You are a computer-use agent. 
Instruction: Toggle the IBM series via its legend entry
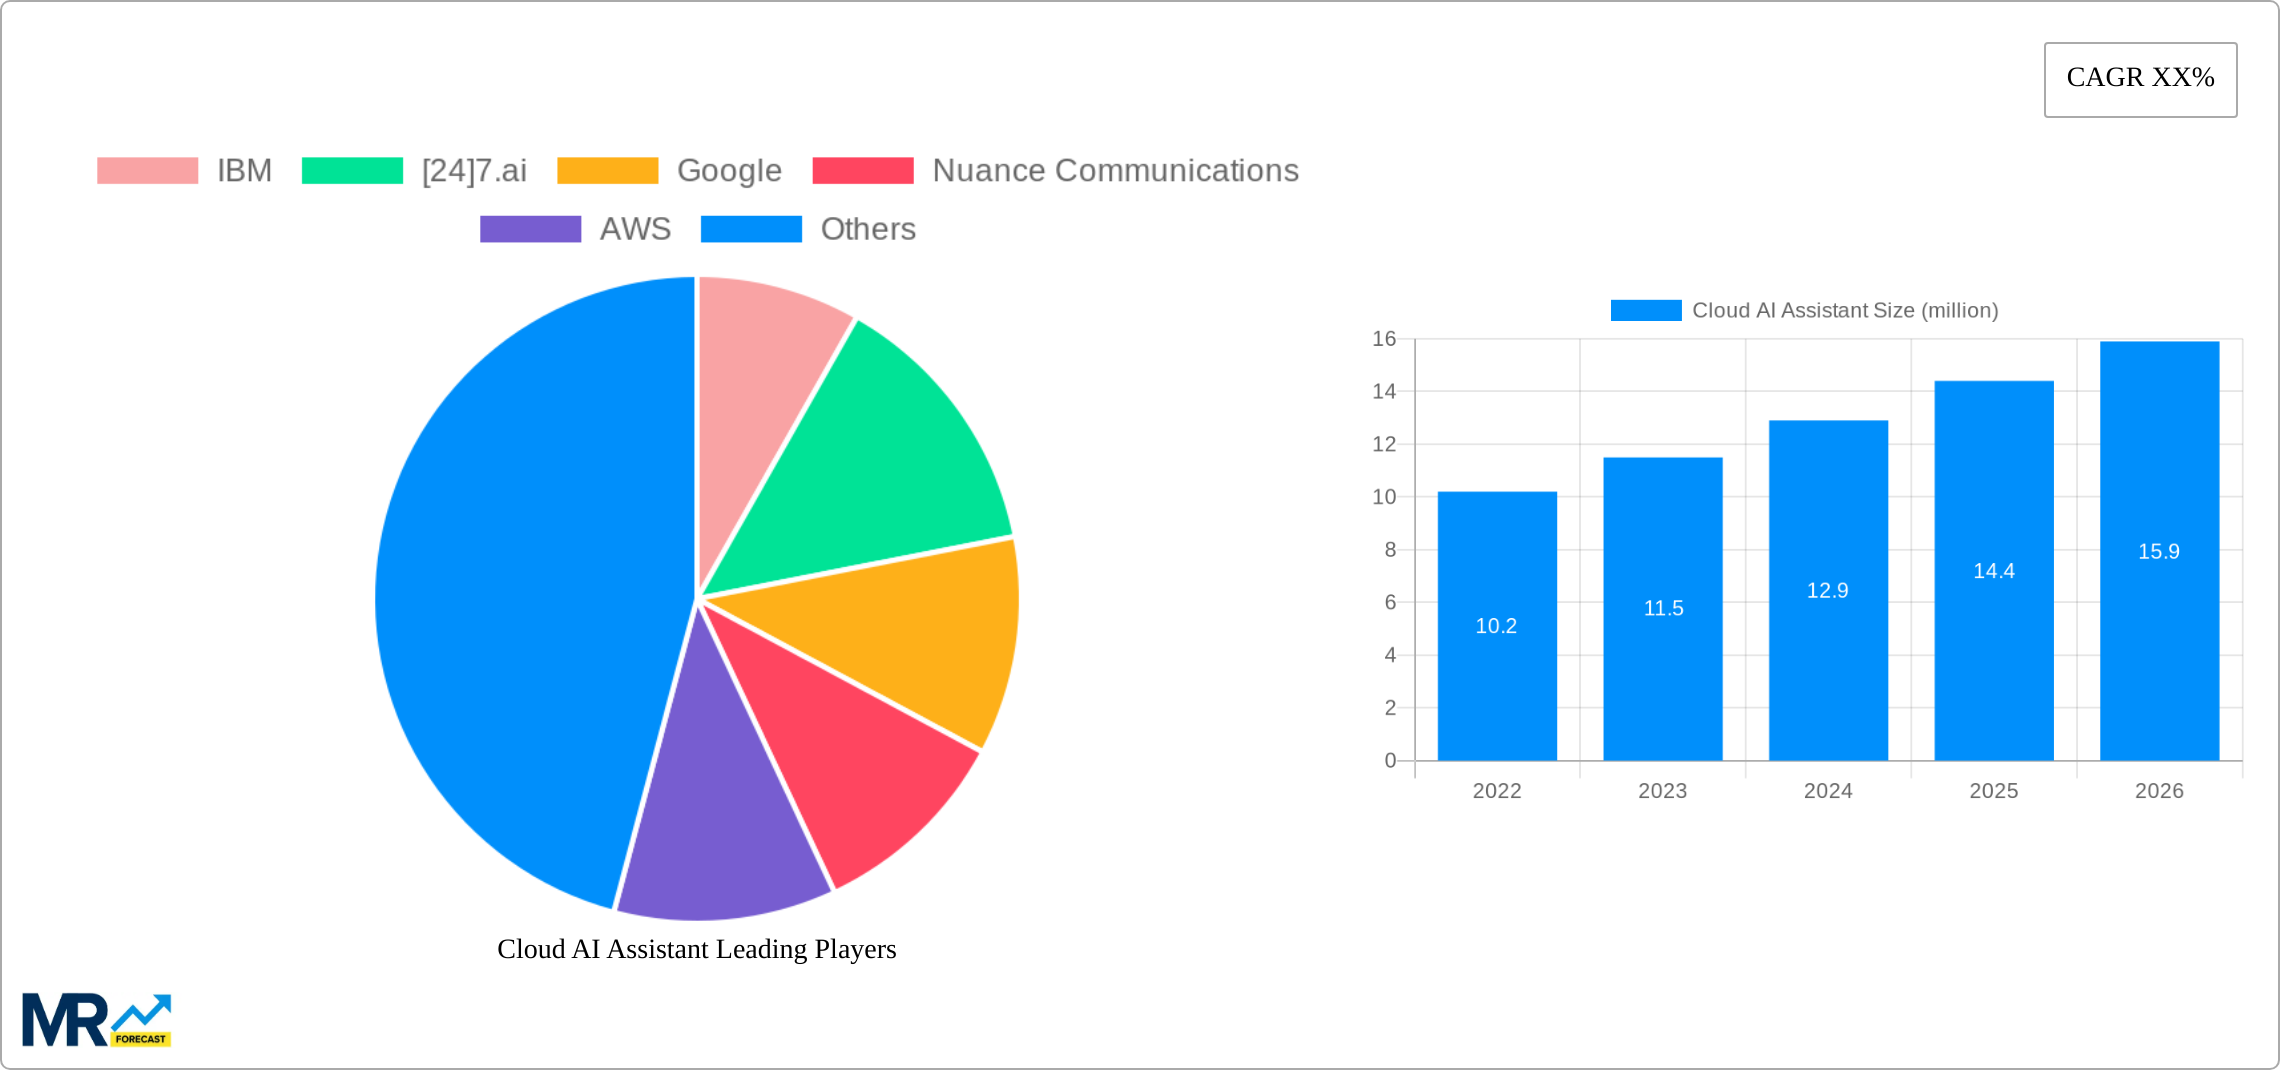point(243,170)
